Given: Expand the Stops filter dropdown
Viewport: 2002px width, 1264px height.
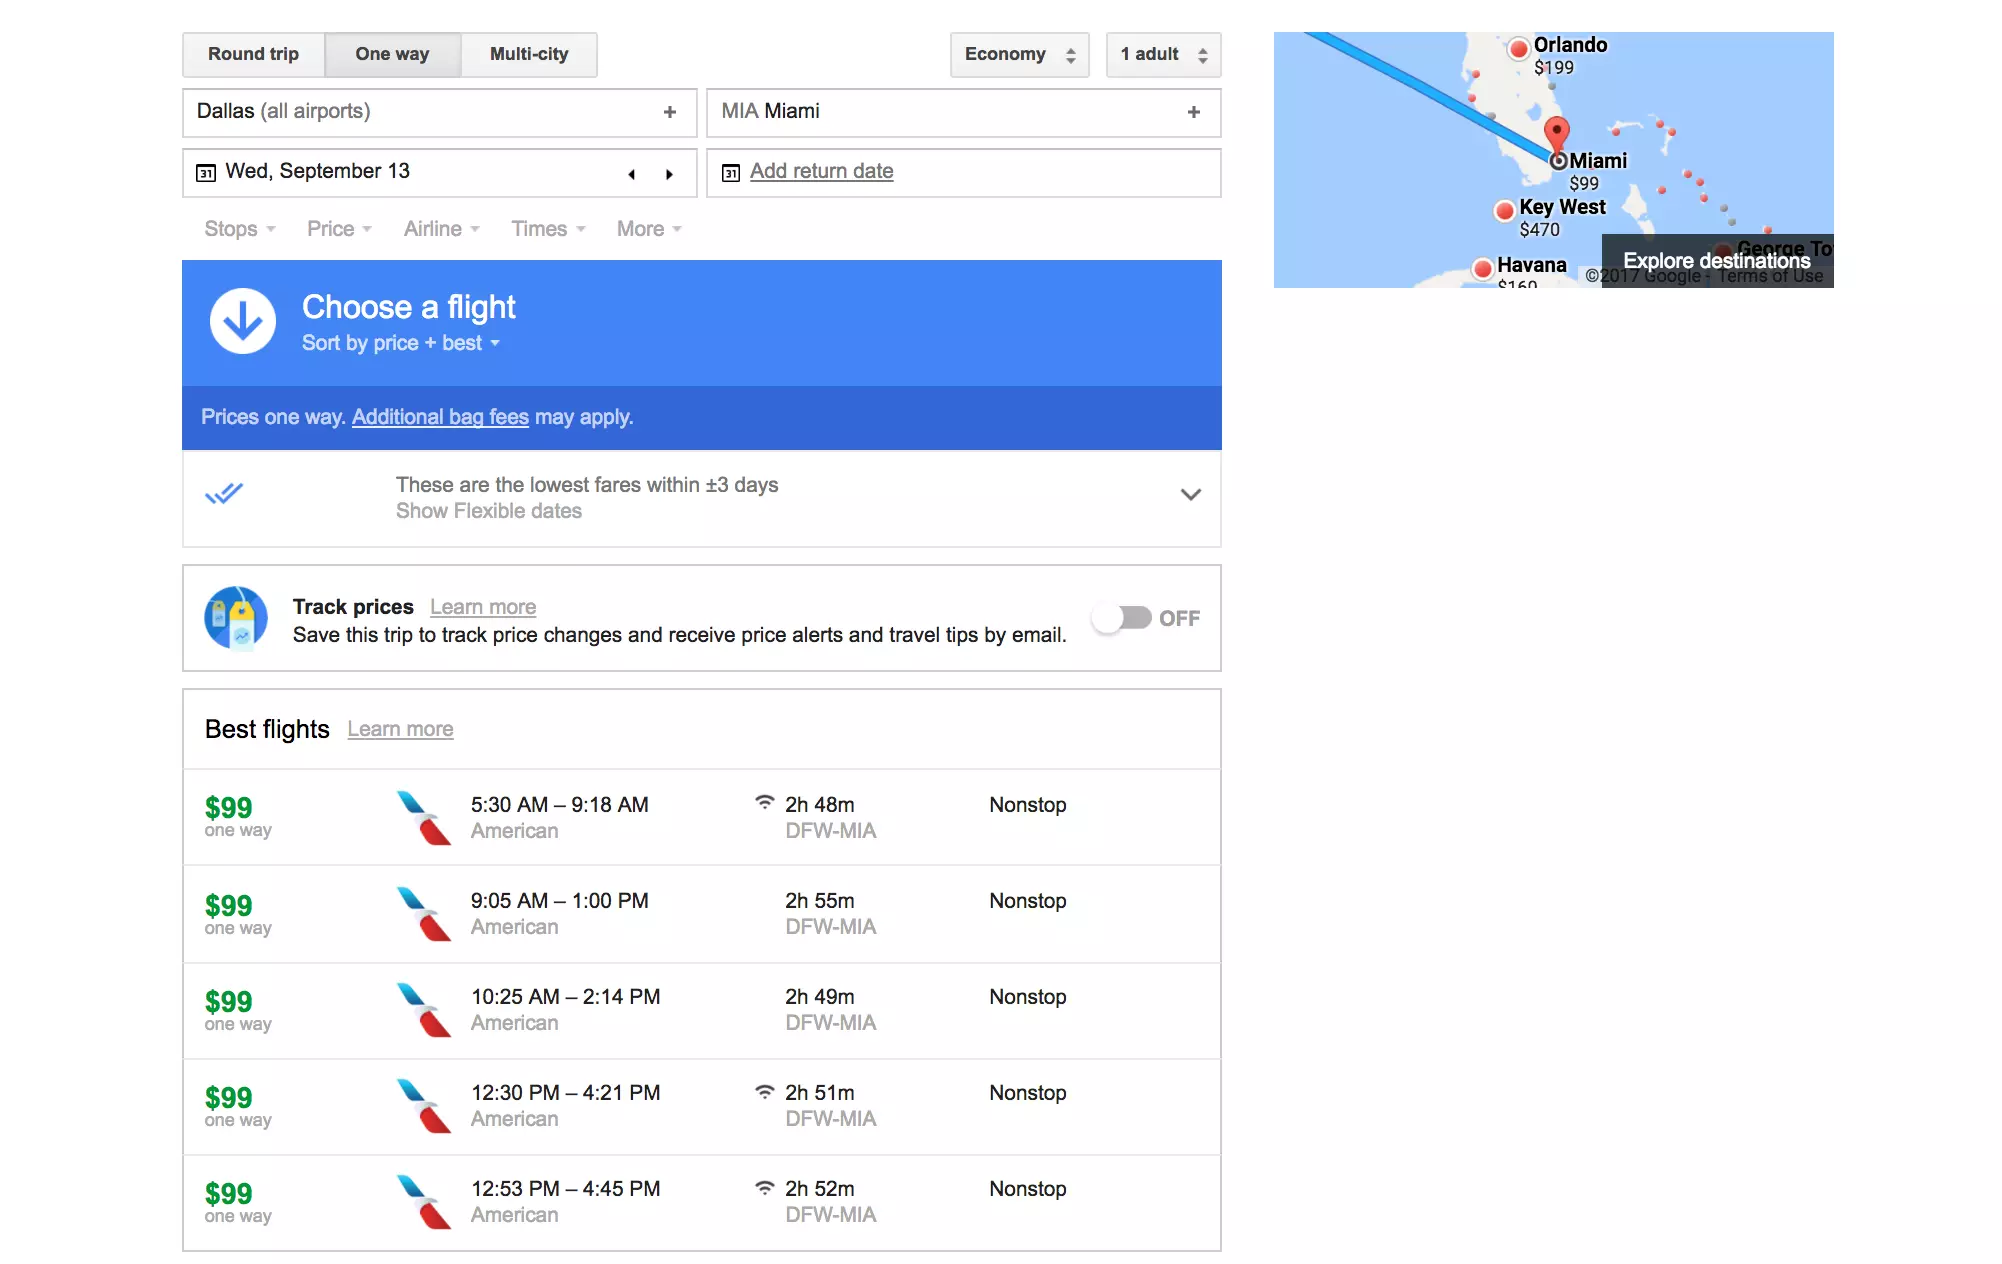Looking at the screenshot, I should pos(237,229).
